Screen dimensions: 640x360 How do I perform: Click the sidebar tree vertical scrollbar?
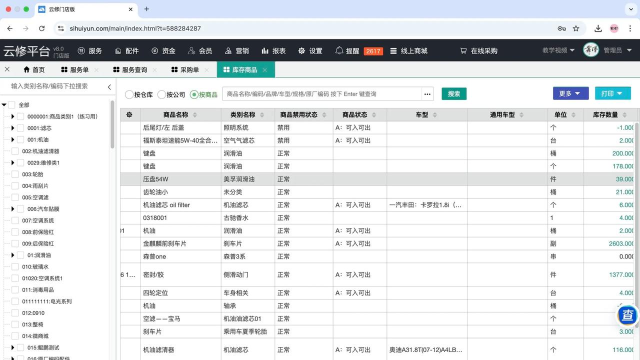[112, 124]
